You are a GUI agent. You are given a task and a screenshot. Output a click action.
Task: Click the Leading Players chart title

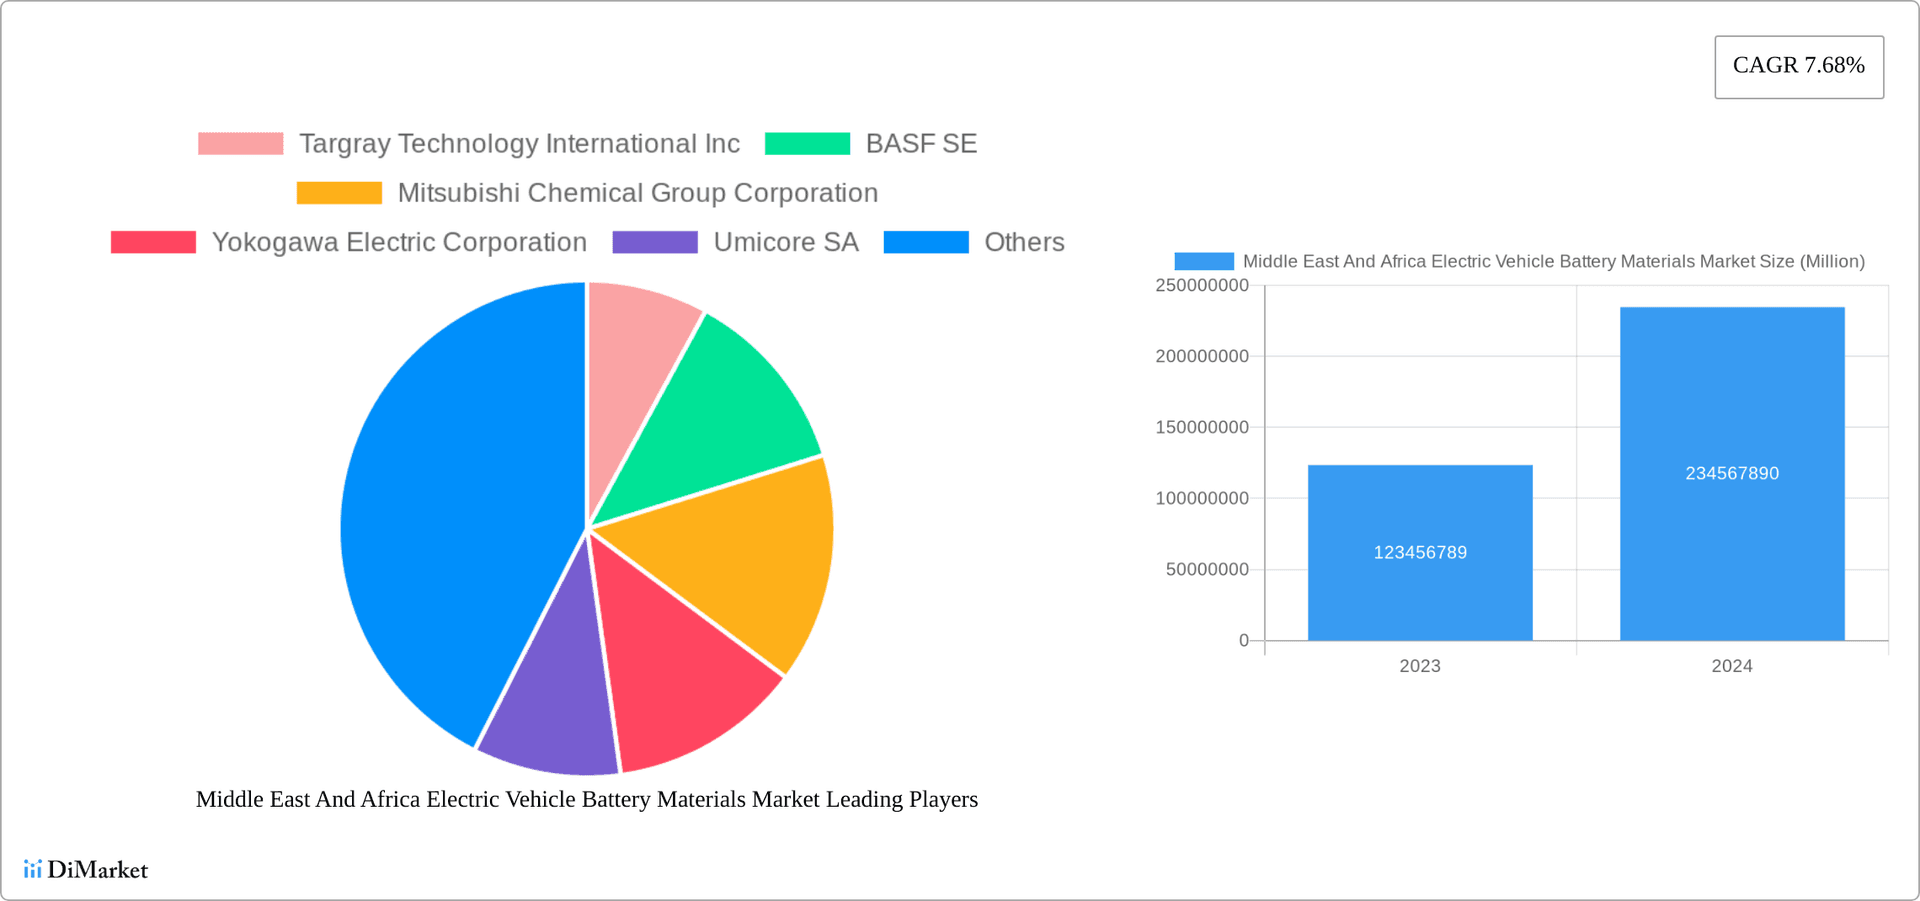(586, 799)
